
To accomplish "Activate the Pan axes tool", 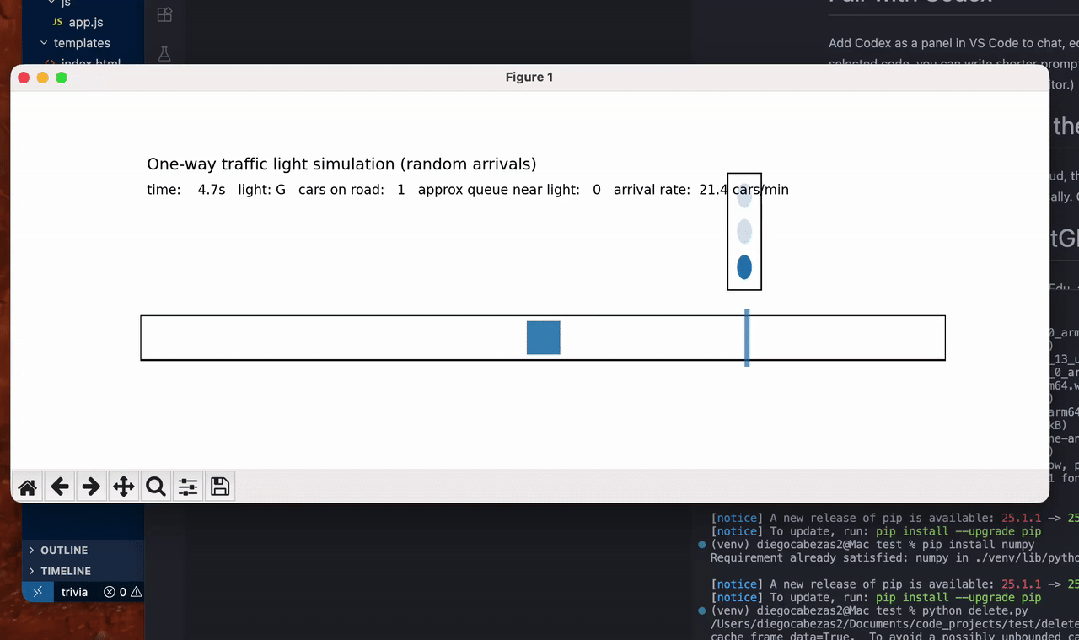I will click(124, 487).
